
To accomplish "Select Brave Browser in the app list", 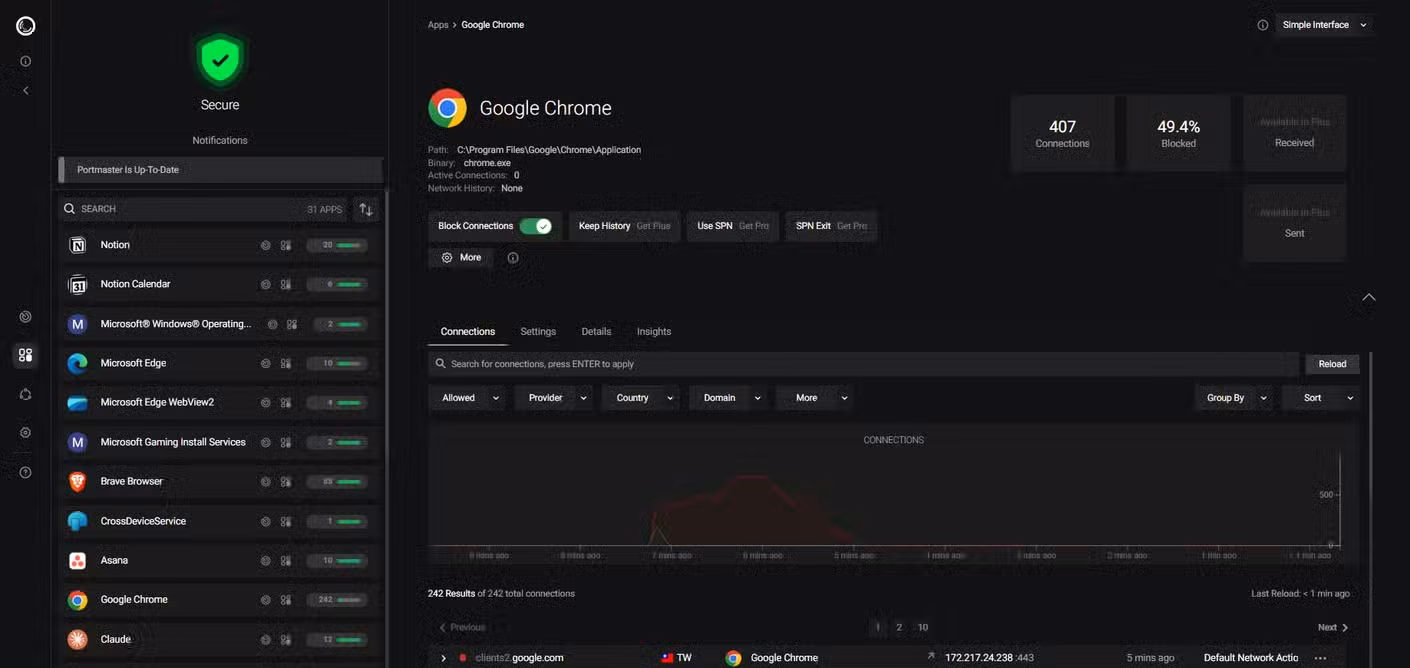I will (220, 482).
